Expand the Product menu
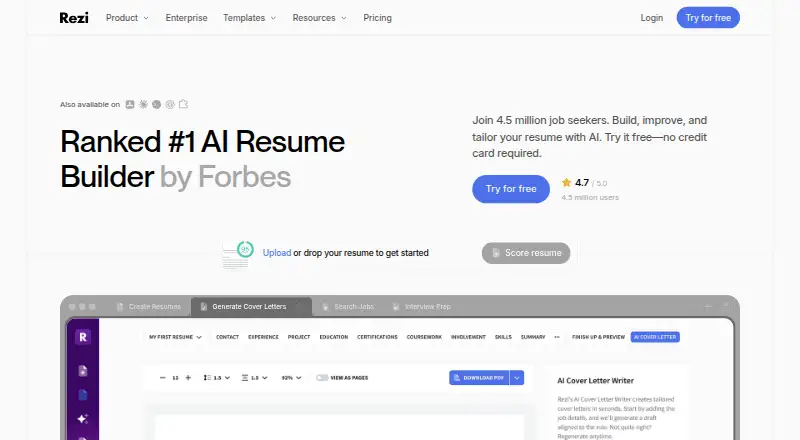The height and width of the screenshot is (440, 800). pyautogui.click(x=127, y=18)
